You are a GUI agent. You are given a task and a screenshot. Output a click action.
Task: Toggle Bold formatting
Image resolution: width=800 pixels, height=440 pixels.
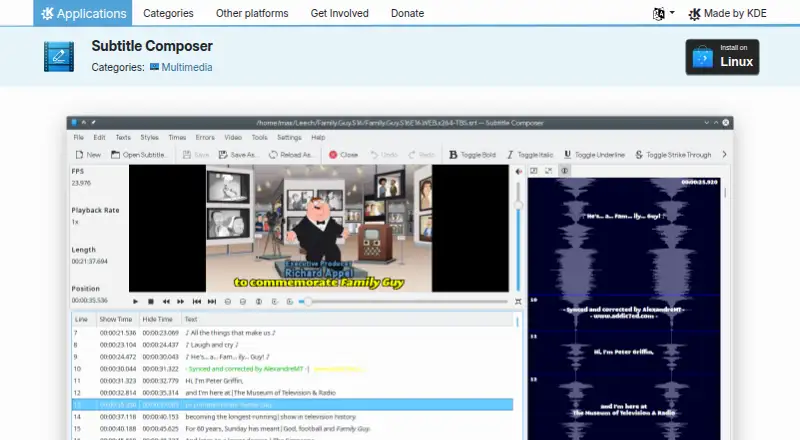coord(472,155)
